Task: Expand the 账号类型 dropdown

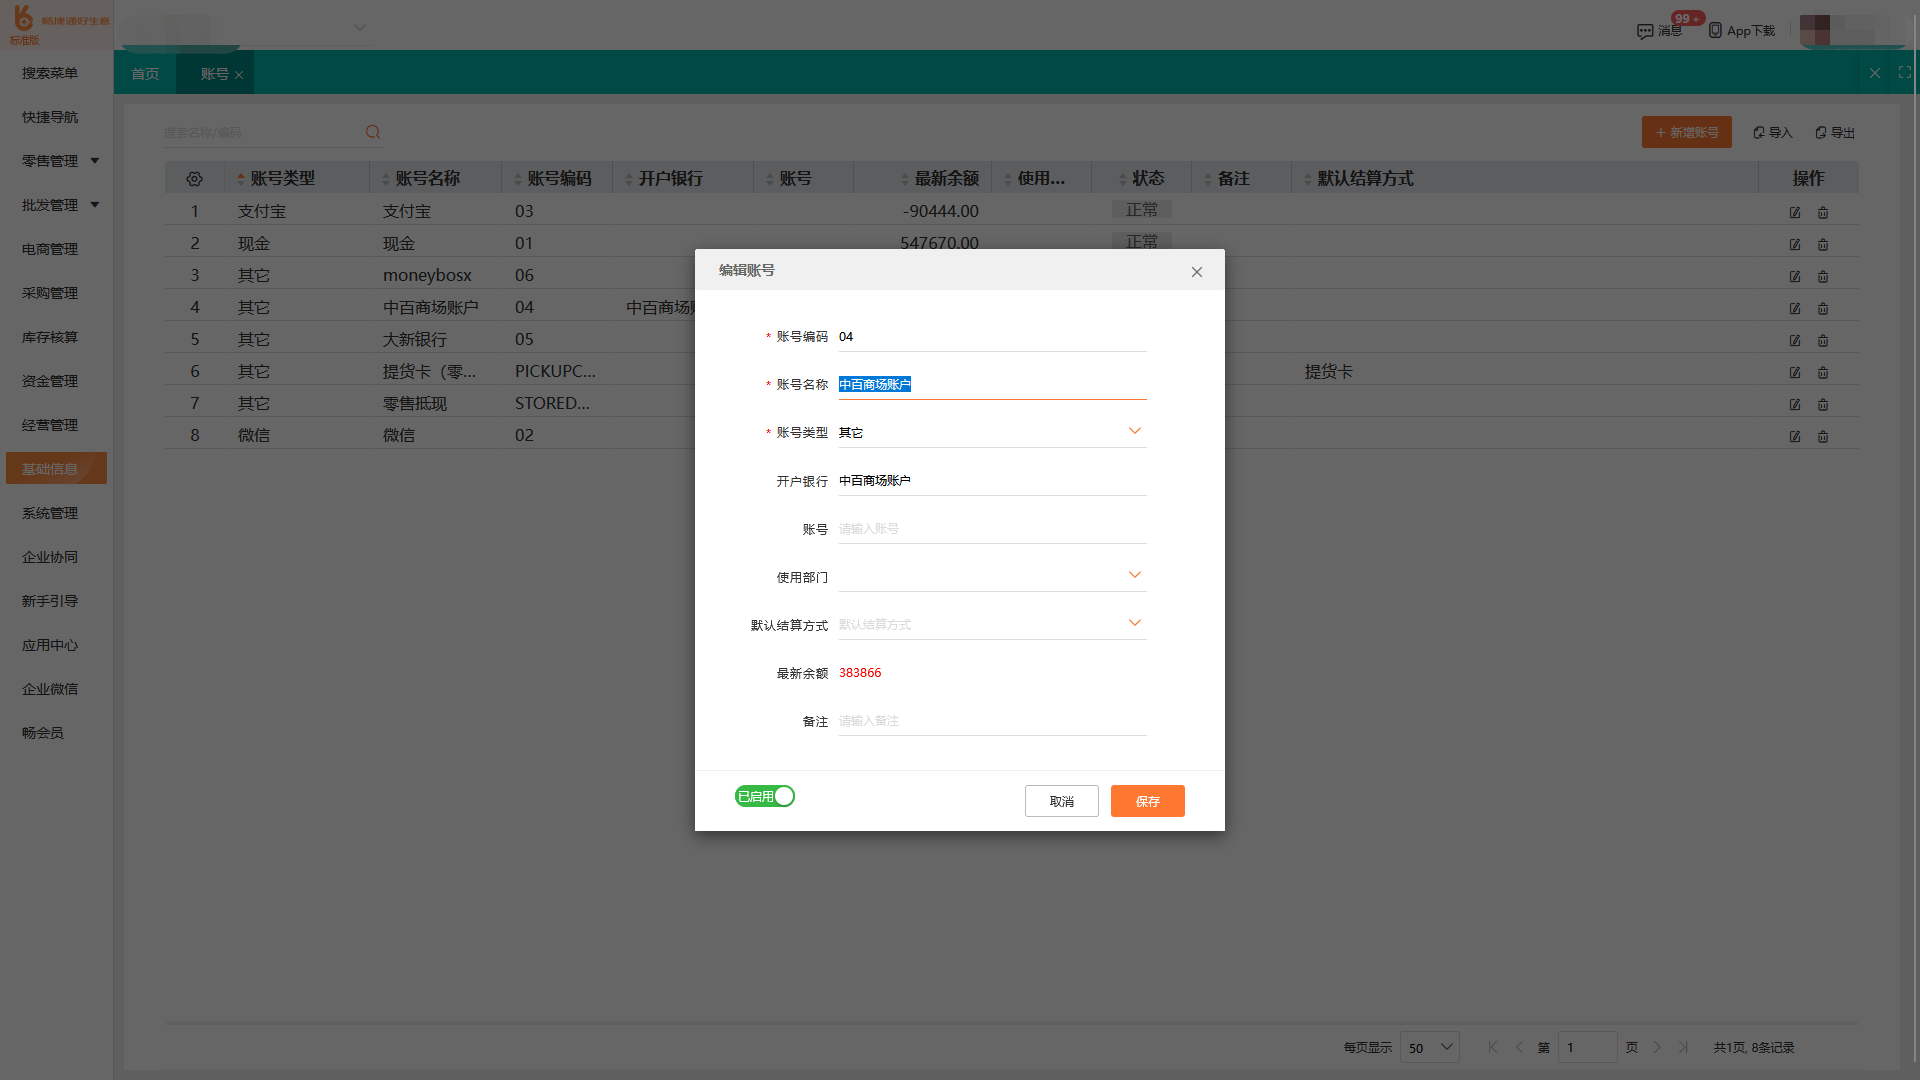Action: 1134,431
